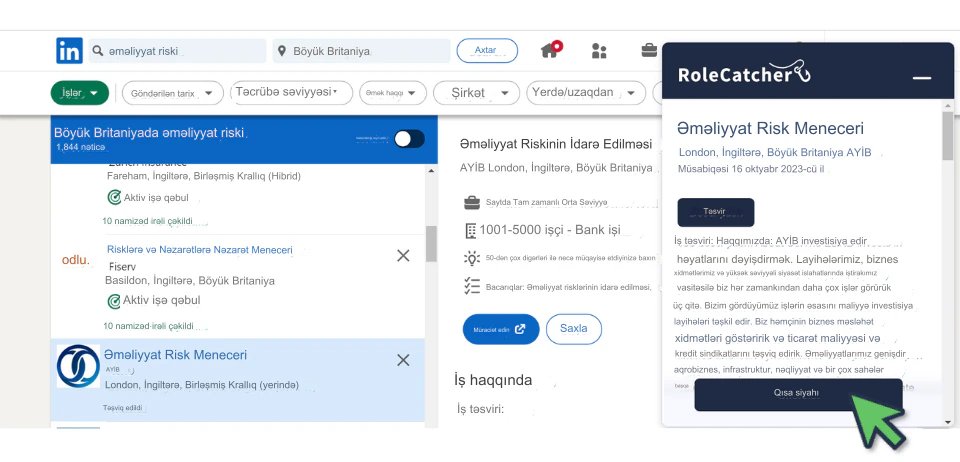Click the Qısa siyahı button in RoleCatcher
The image size is (960, 462).
coord(797,393)
